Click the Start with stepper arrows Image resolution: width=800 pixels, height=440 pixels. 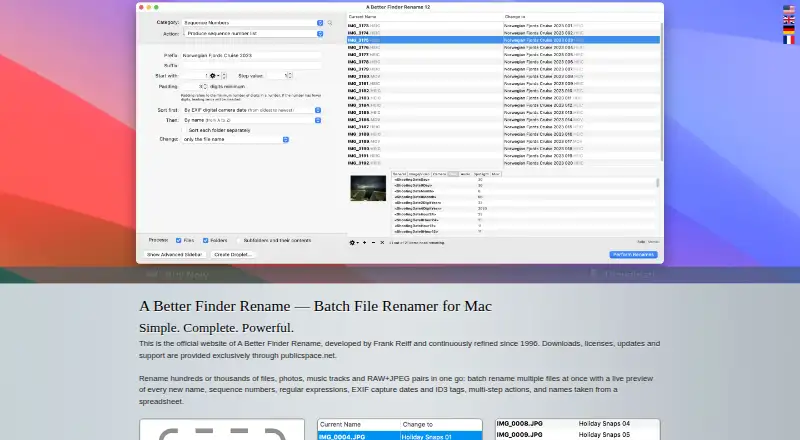point(224,76)
